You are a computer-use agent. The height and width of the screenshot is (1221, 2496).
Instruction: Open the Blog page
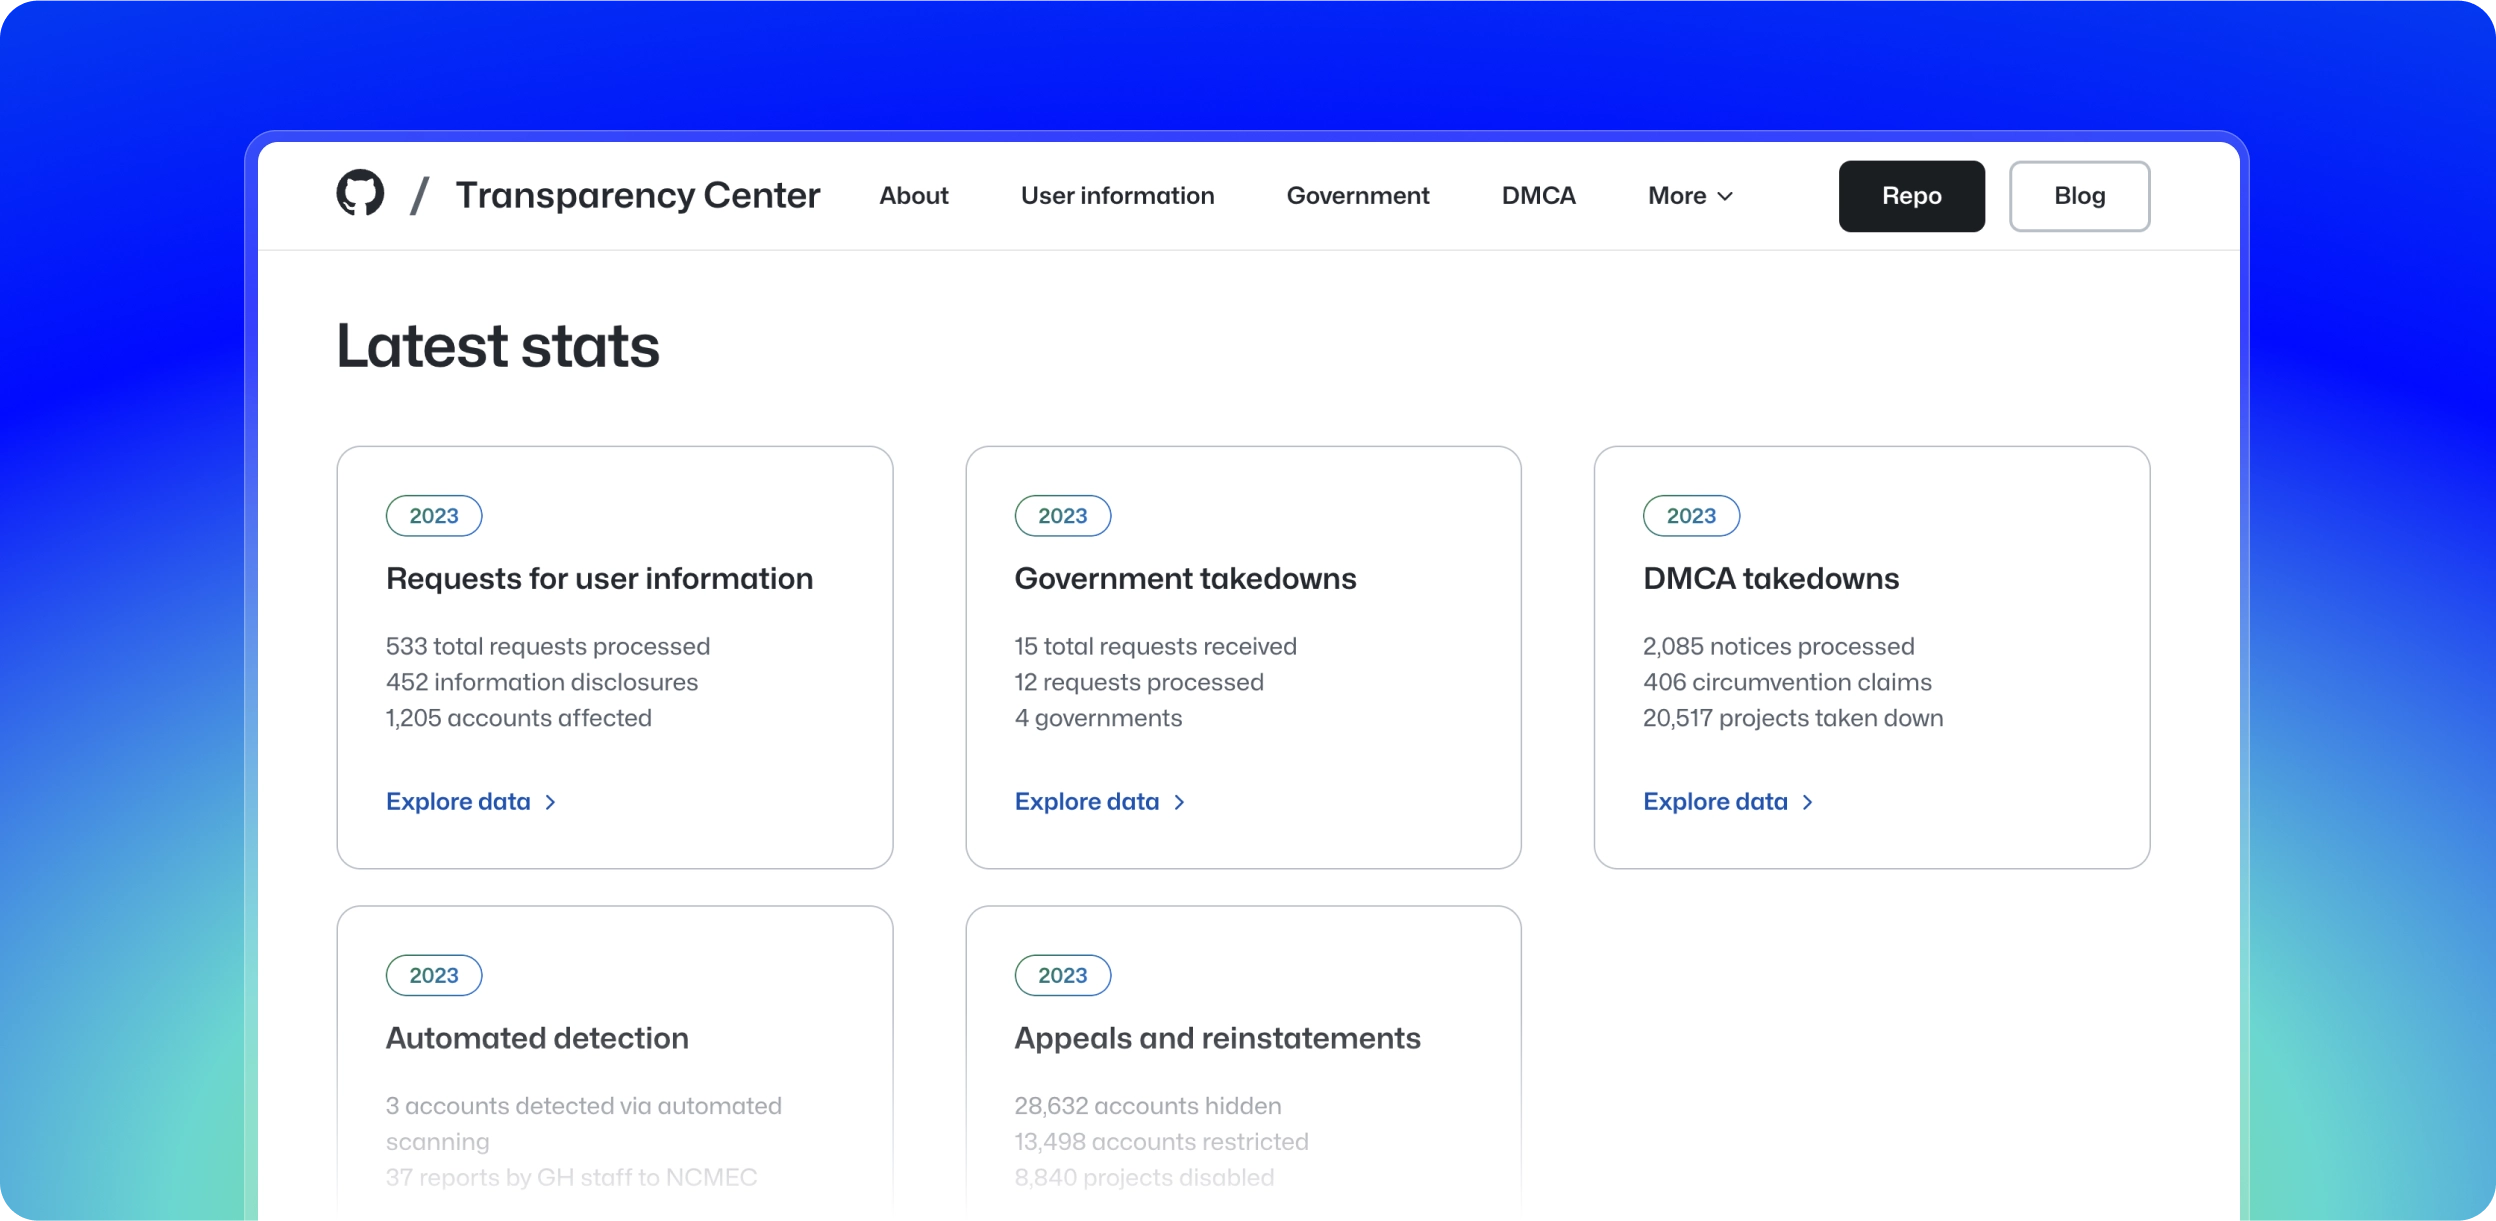tap(2078, 195)
